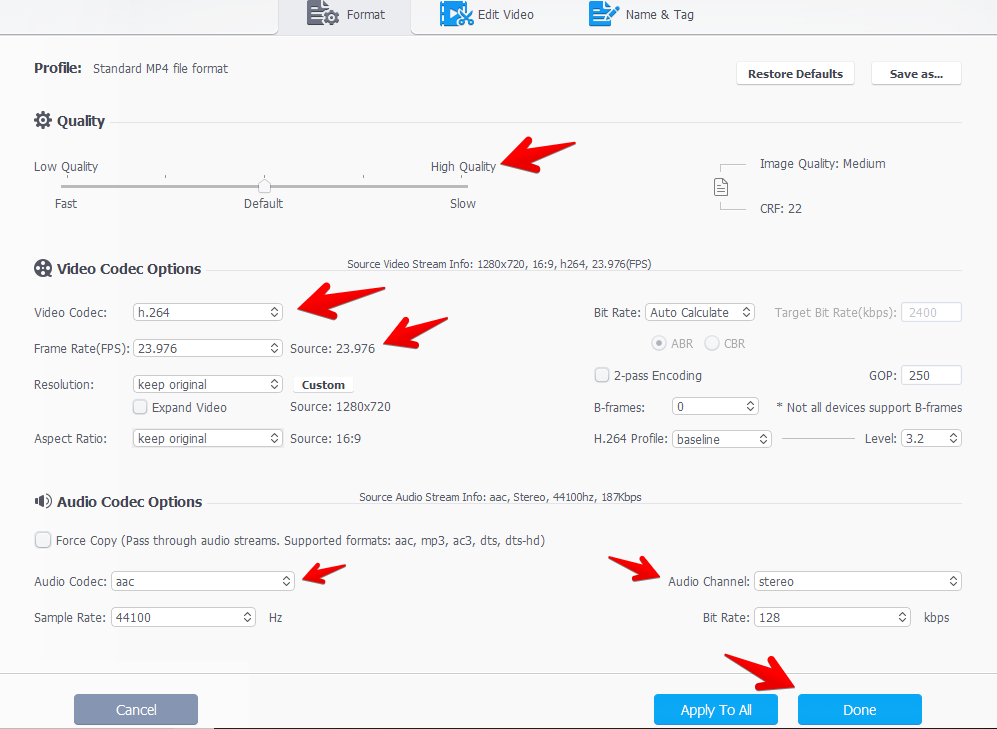The height and width of the screenshot is (729, 997).
Task: Enable Force Copy audio pass-through
Action: pyautogui.click(x=43, y=540)
